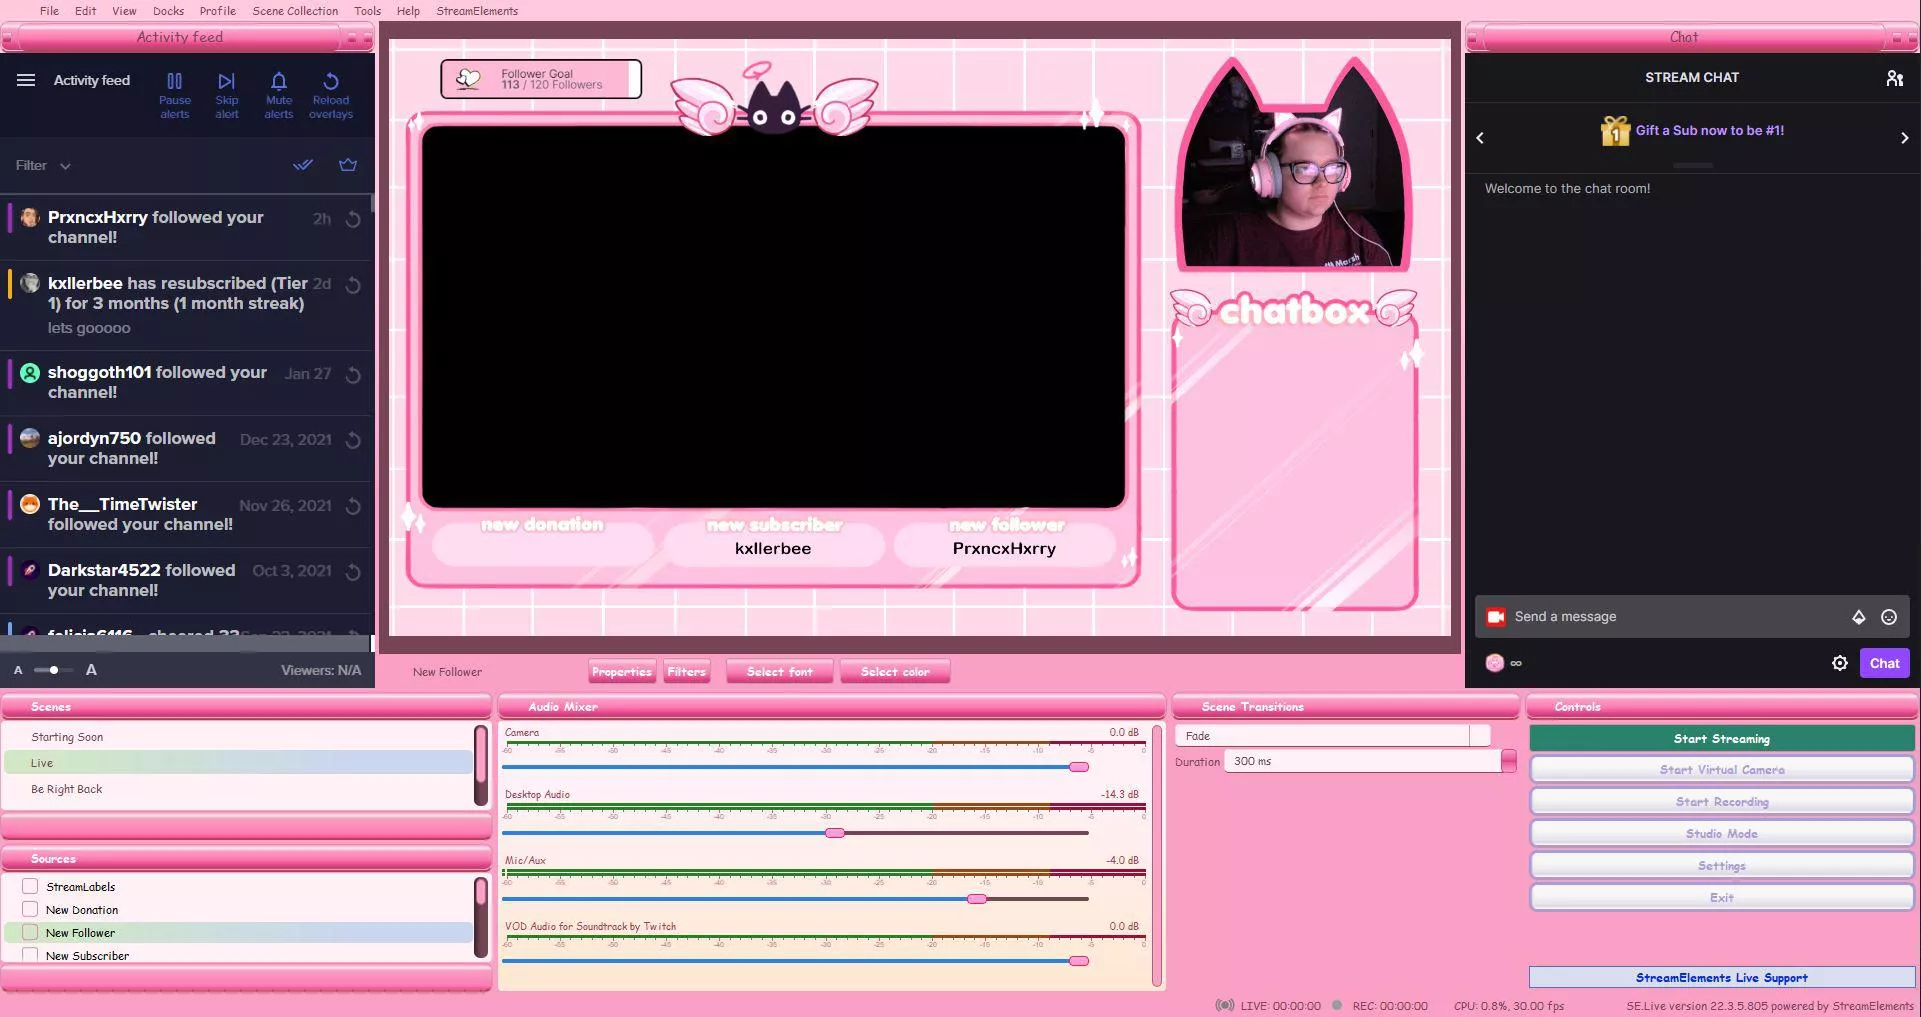Open the Fade scene transition dropdown
Viewport: 1921px width, 1017px height.
(1481, 735)
